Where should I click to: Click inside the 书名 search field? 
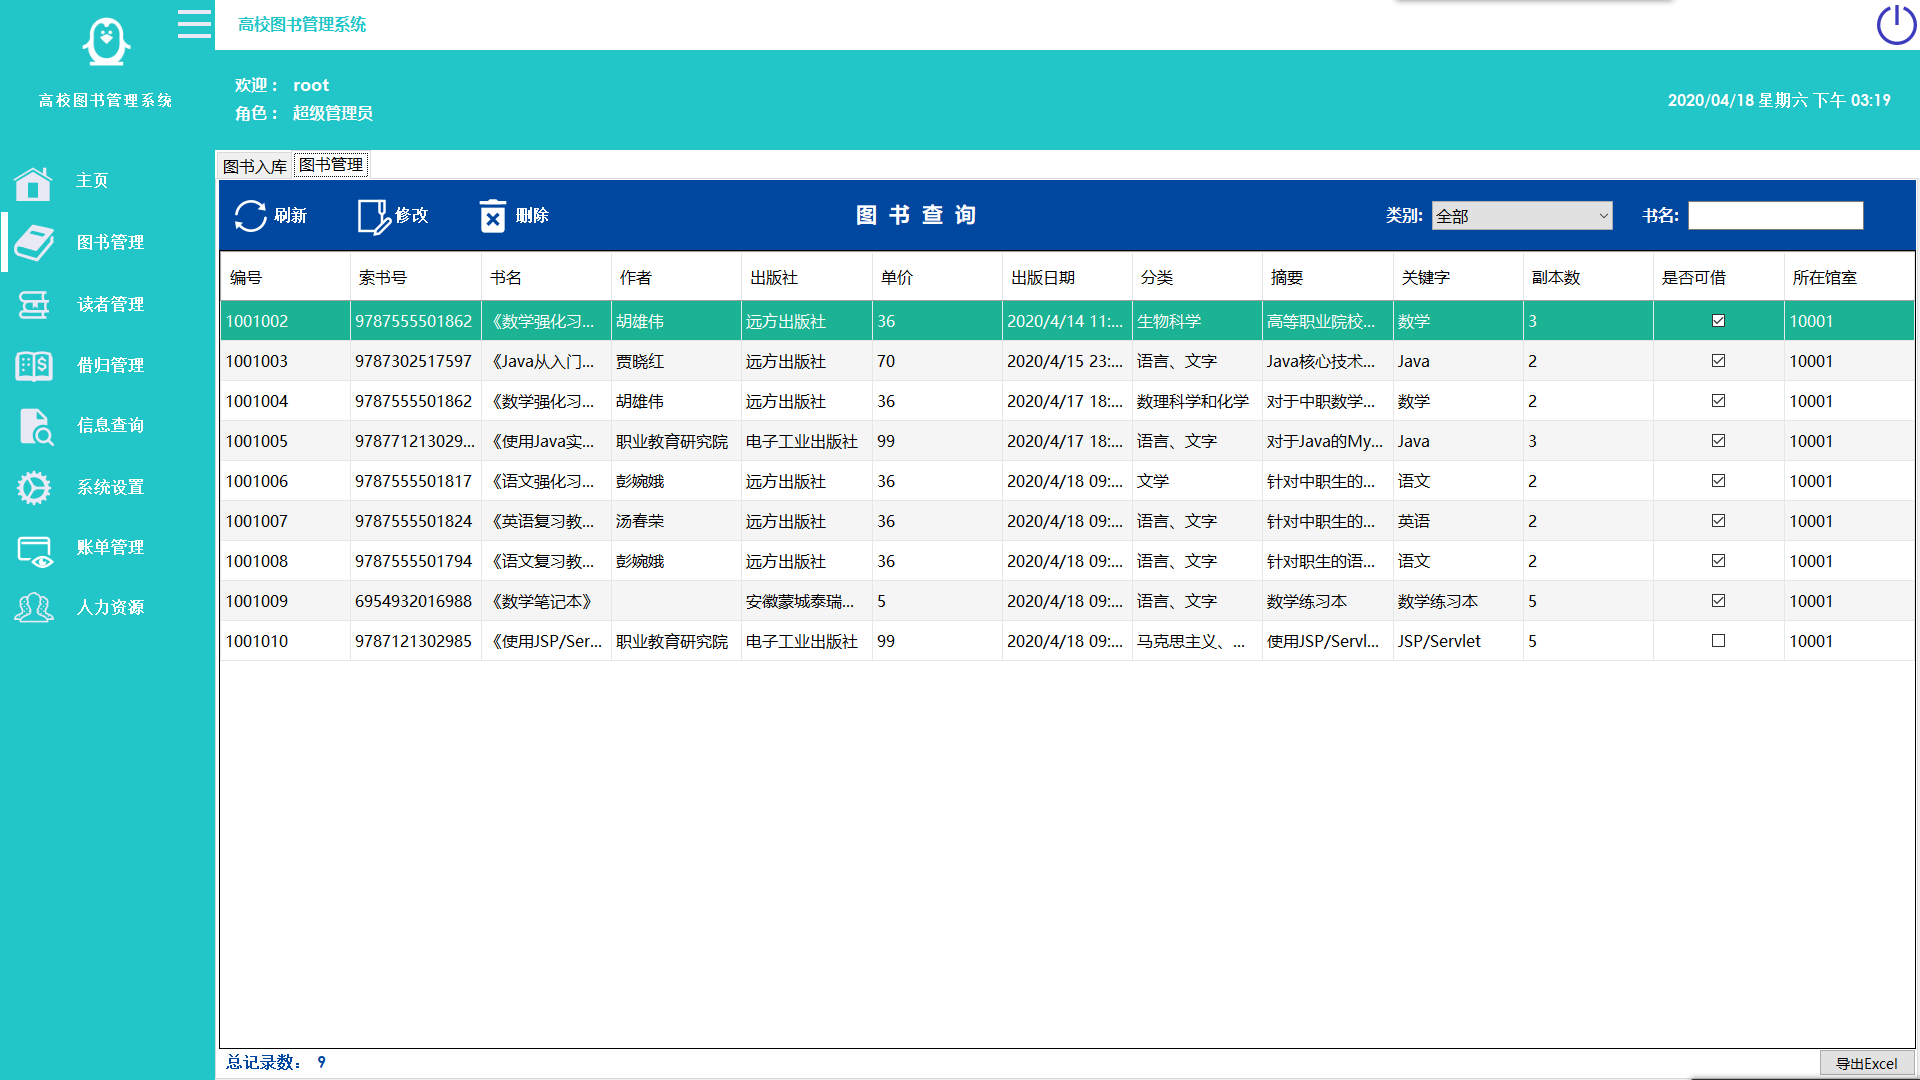[x=1775, y=215]
